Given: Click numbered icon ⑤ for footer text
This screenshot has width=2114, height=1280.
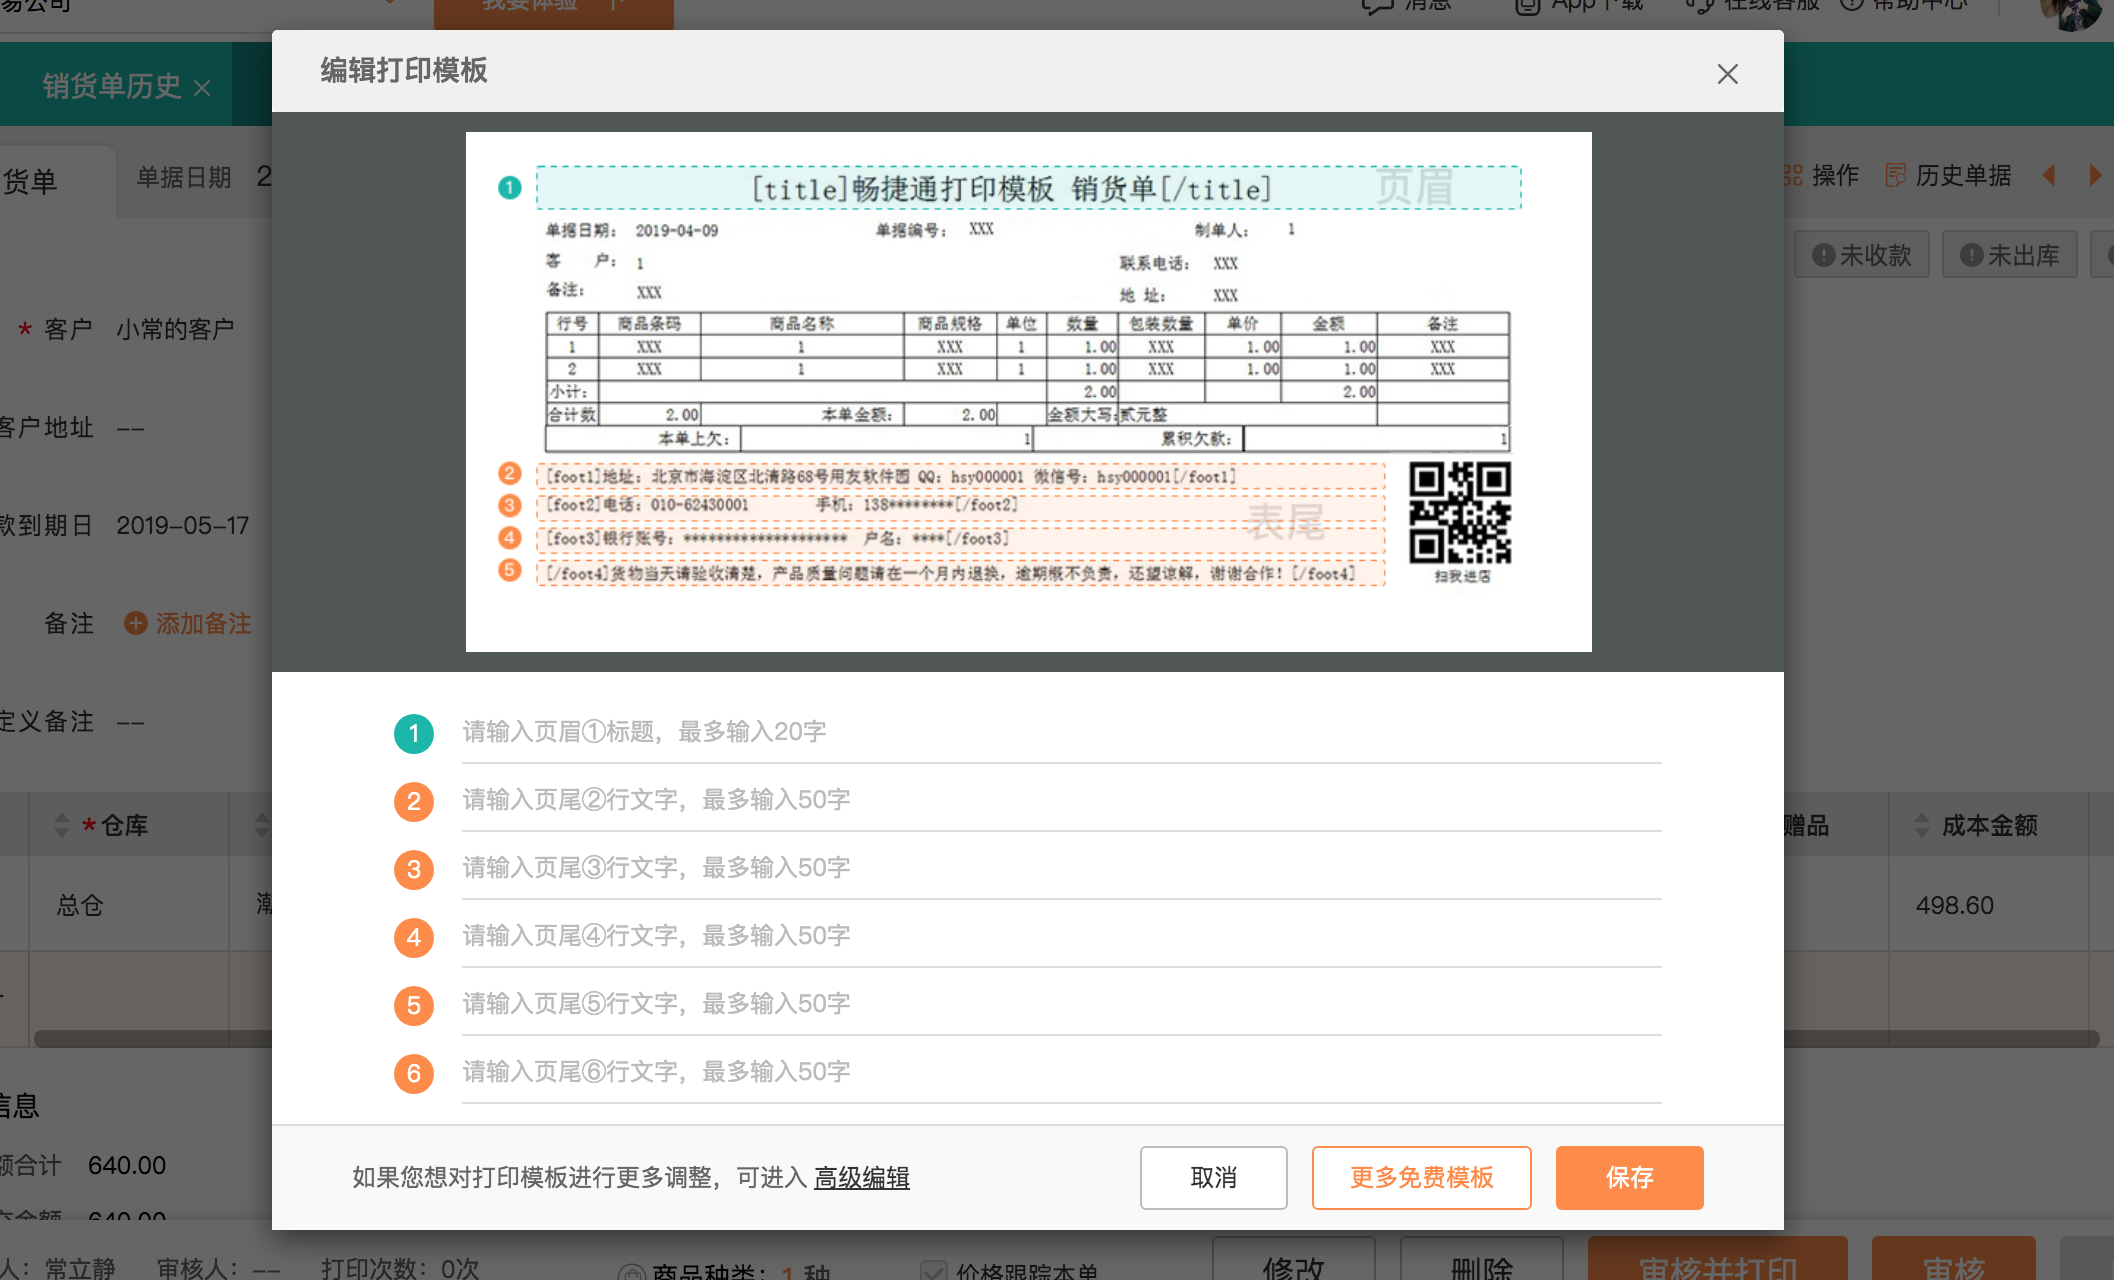Looking at the screenshot, I should click(x=418, y=1004).
